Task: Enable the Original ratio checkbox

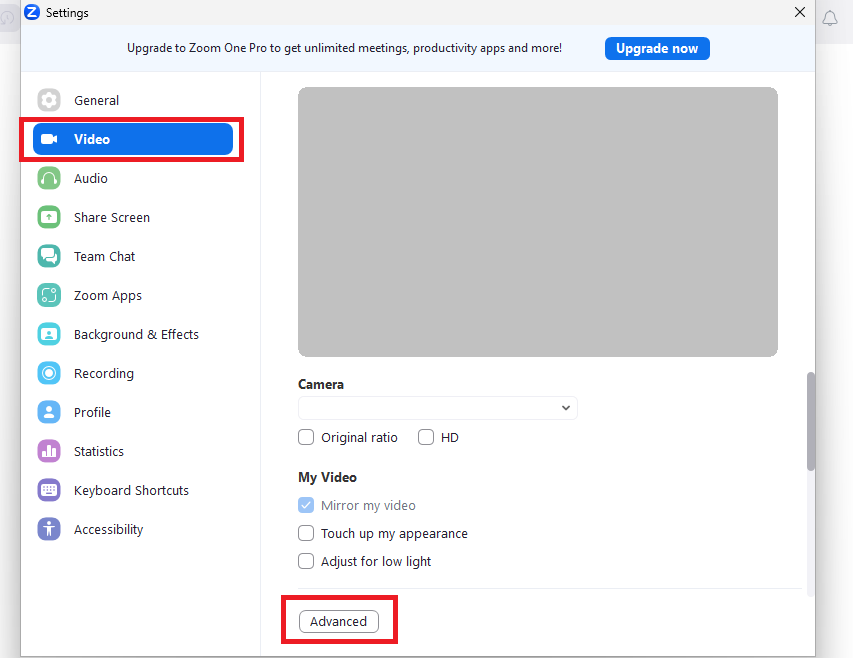Action: [306, 437]
